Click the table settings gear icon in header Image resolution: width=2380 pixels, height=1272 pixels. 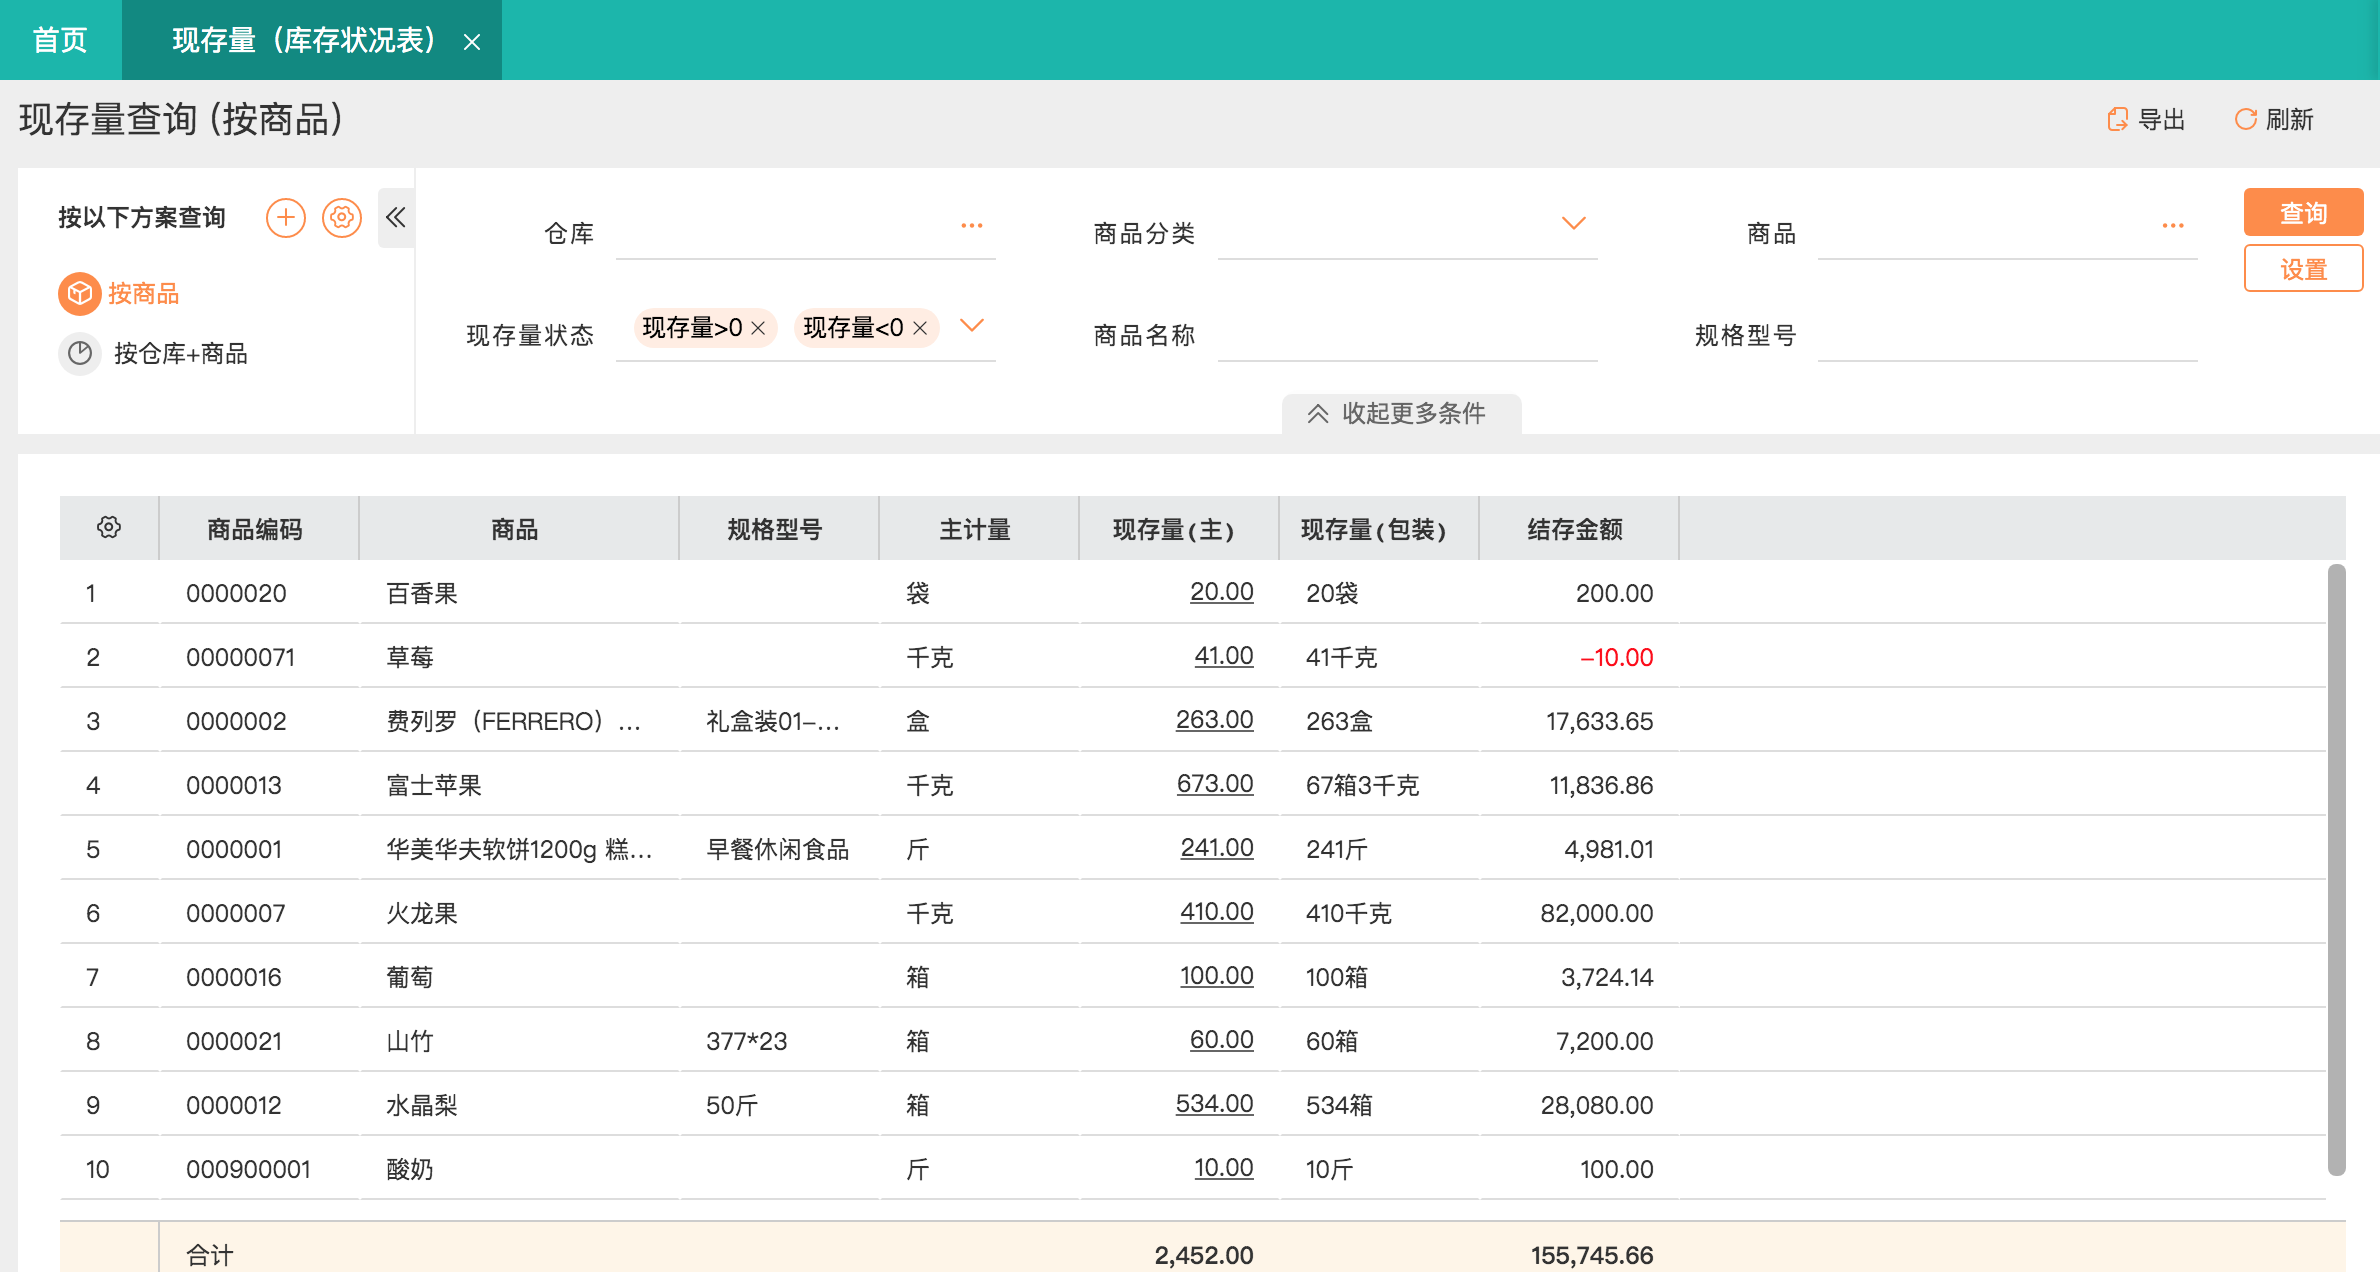point(109,526)
